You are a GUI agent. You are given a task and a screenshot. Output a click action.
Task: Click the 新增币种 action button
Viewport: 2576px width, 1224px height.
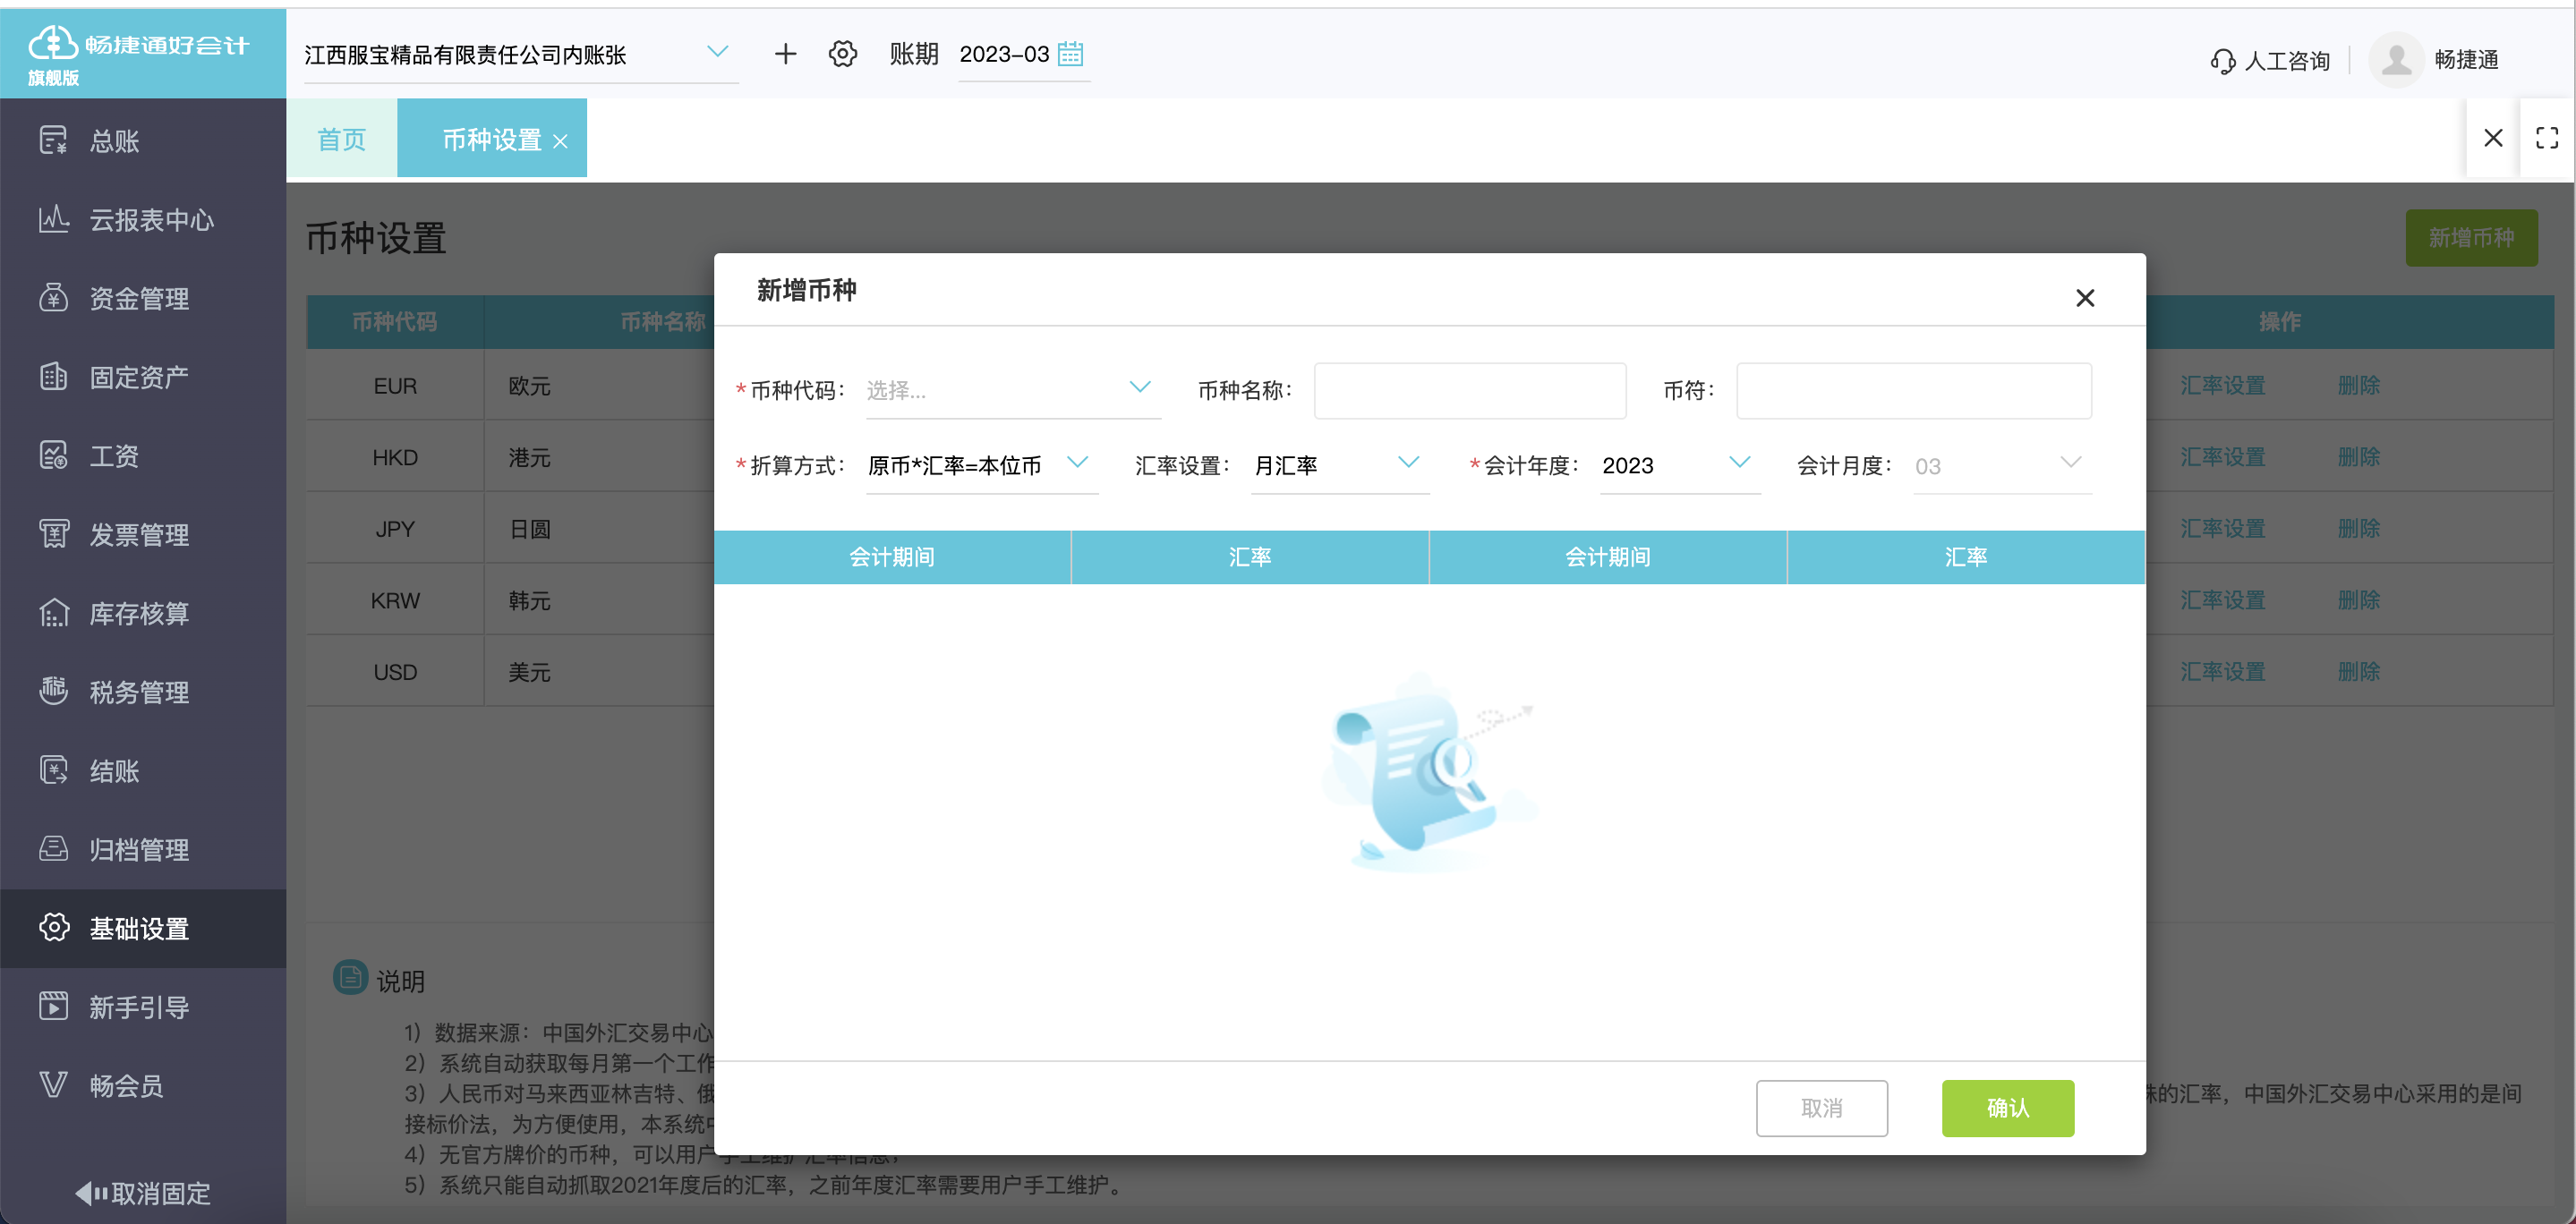tap(2471, 236)
